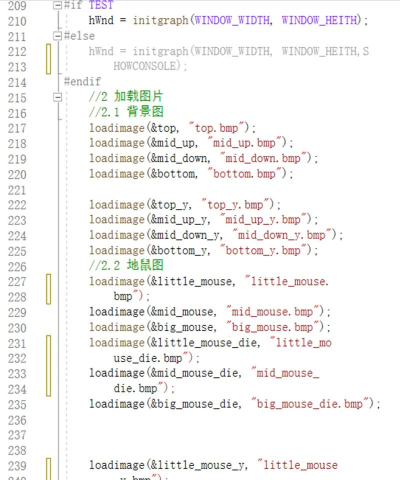Click line number 226 in the gutter
Screen dimensions: 400x480
coord(17,267)
